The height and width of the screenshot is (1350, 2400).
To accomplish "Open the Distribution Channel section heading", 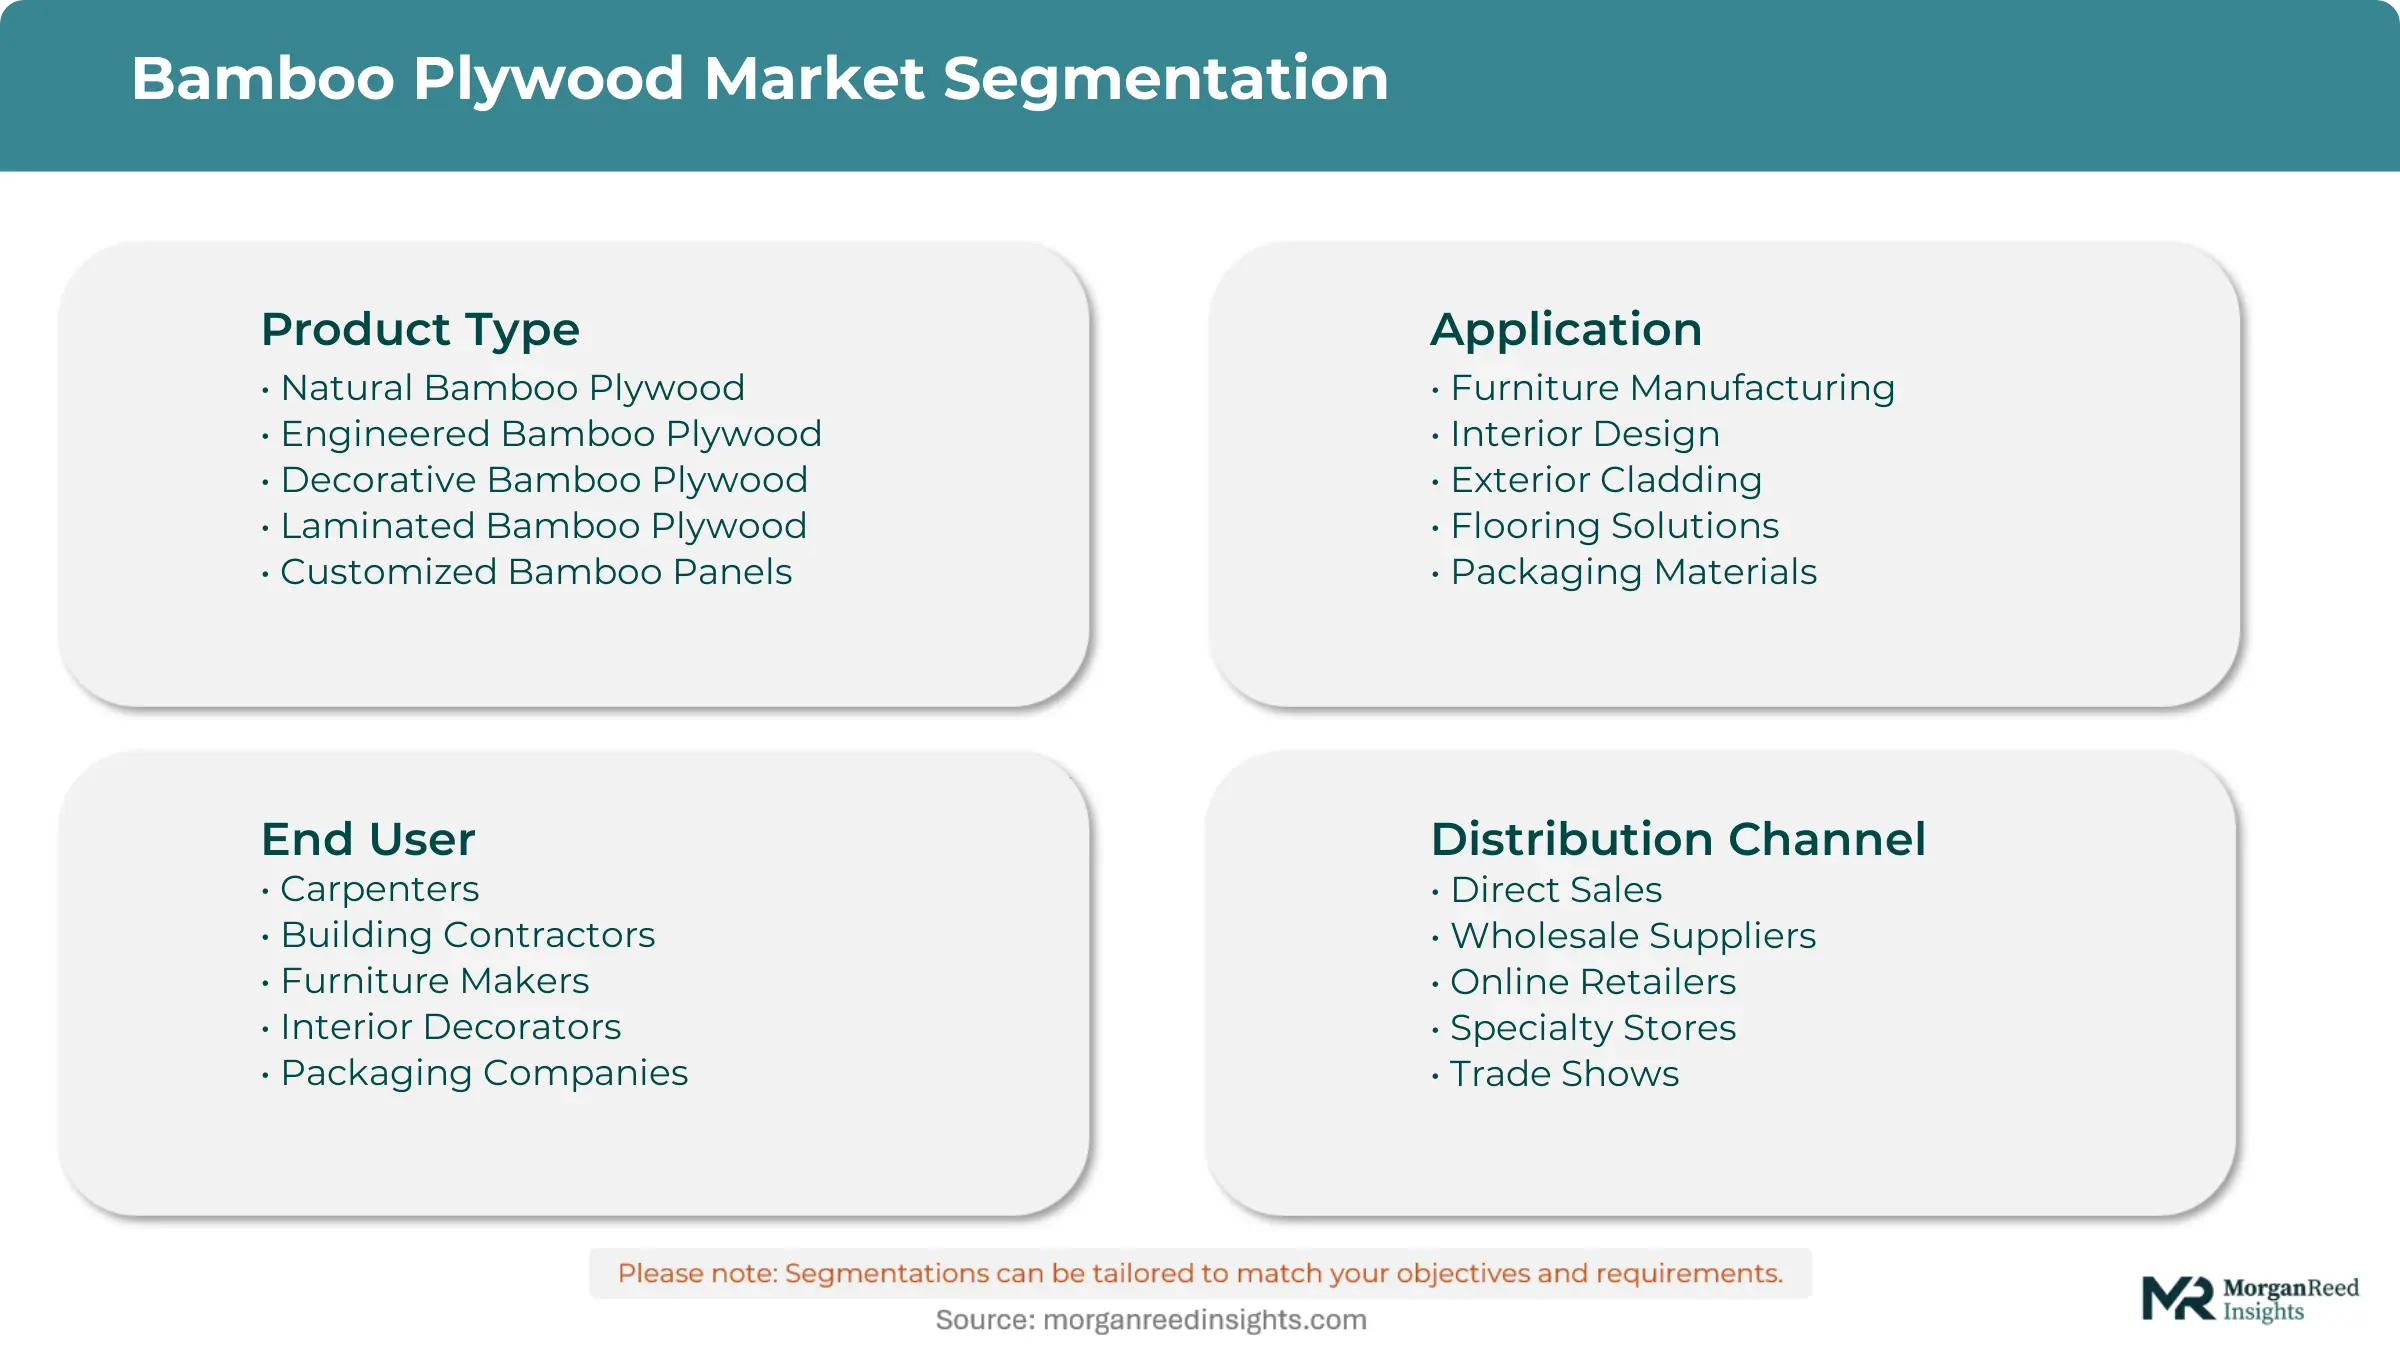I will click(1680, 840).
